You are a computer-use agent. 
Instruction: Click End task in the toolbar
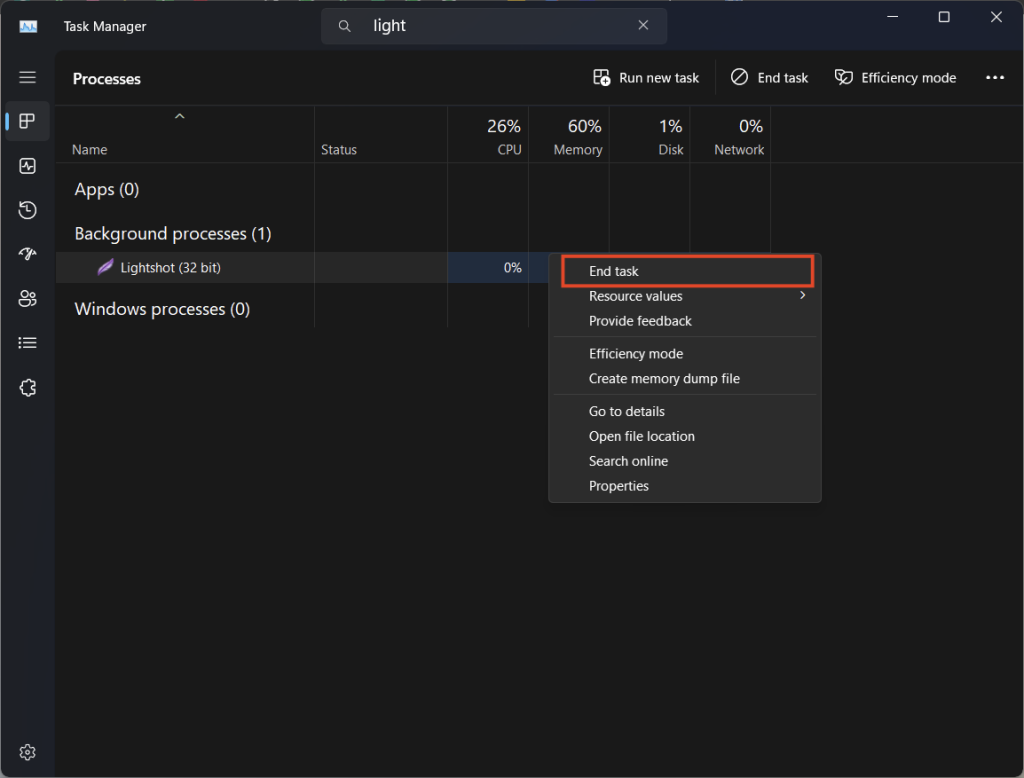[x=769, y=78]
